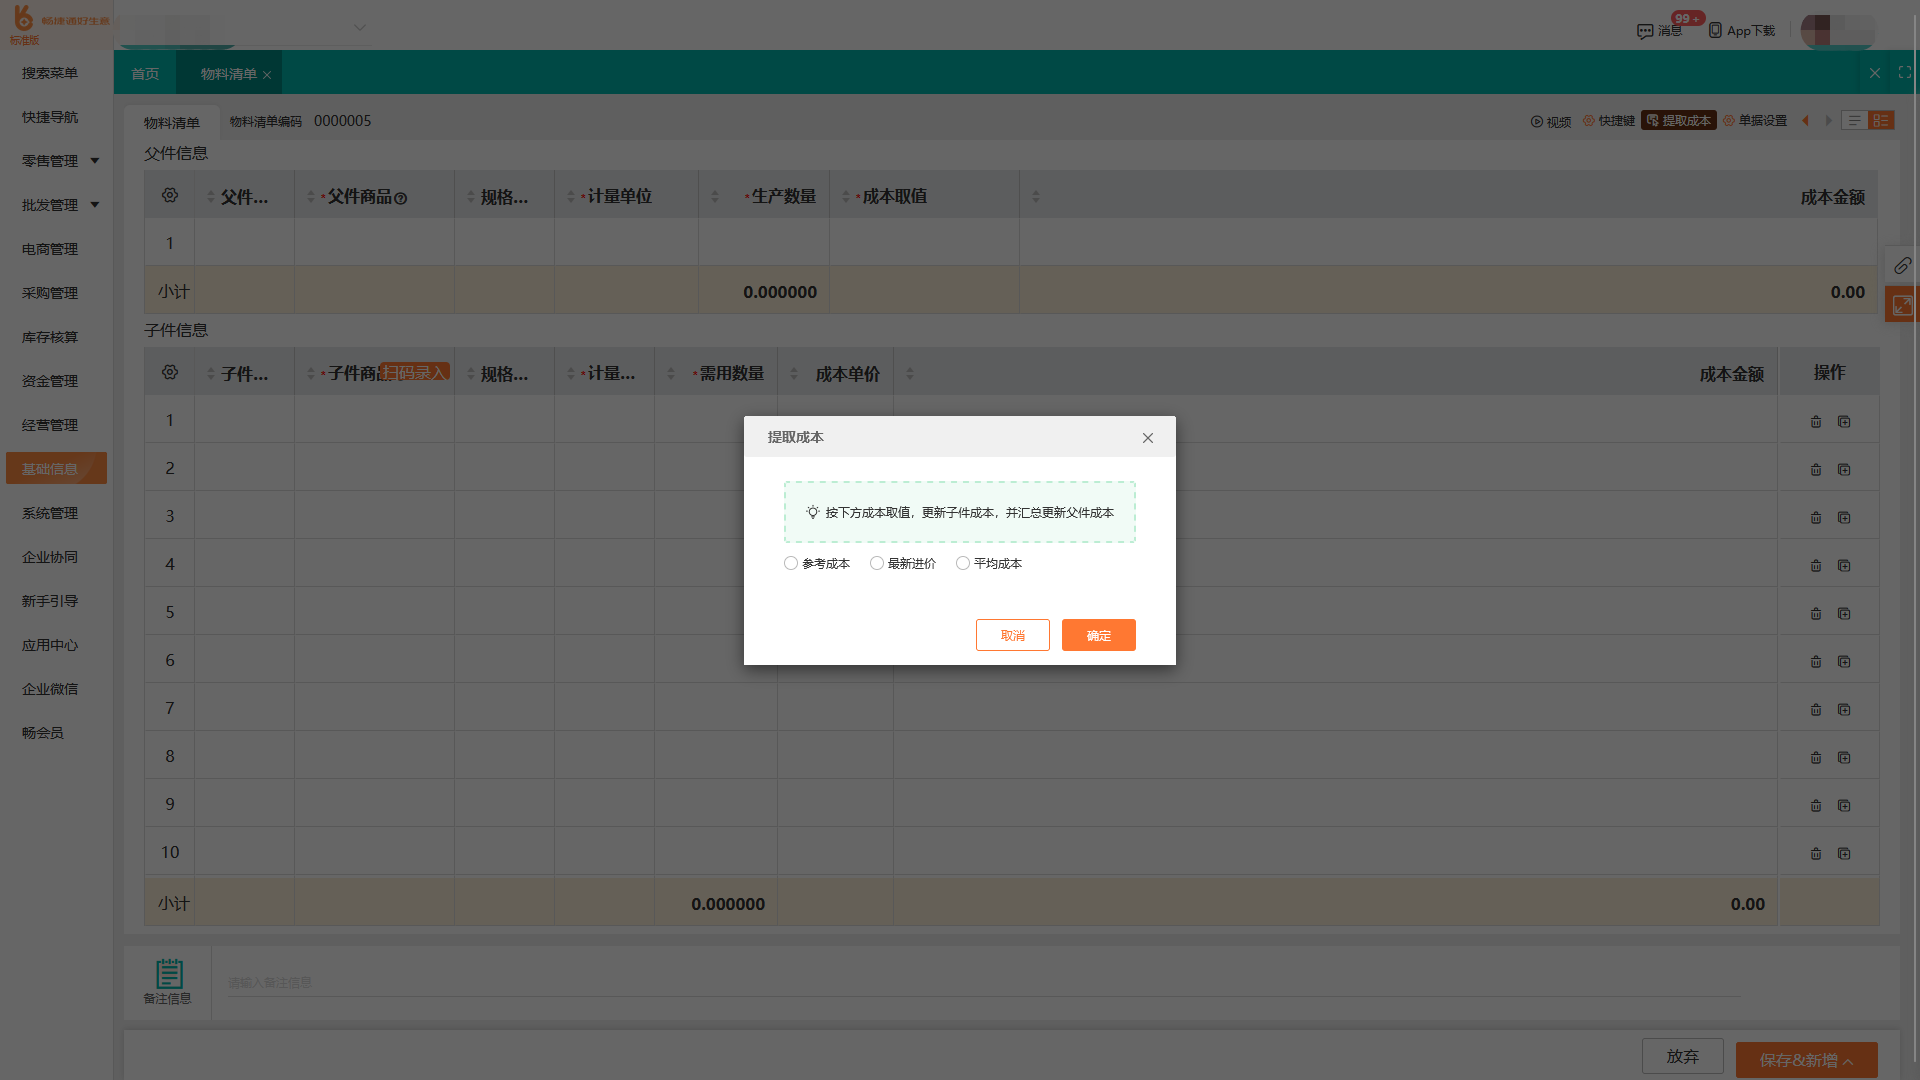Click the 取消 cancel button
Image resolution: width=1920 pixels, height=1080 pixels.
[1013, 634]
